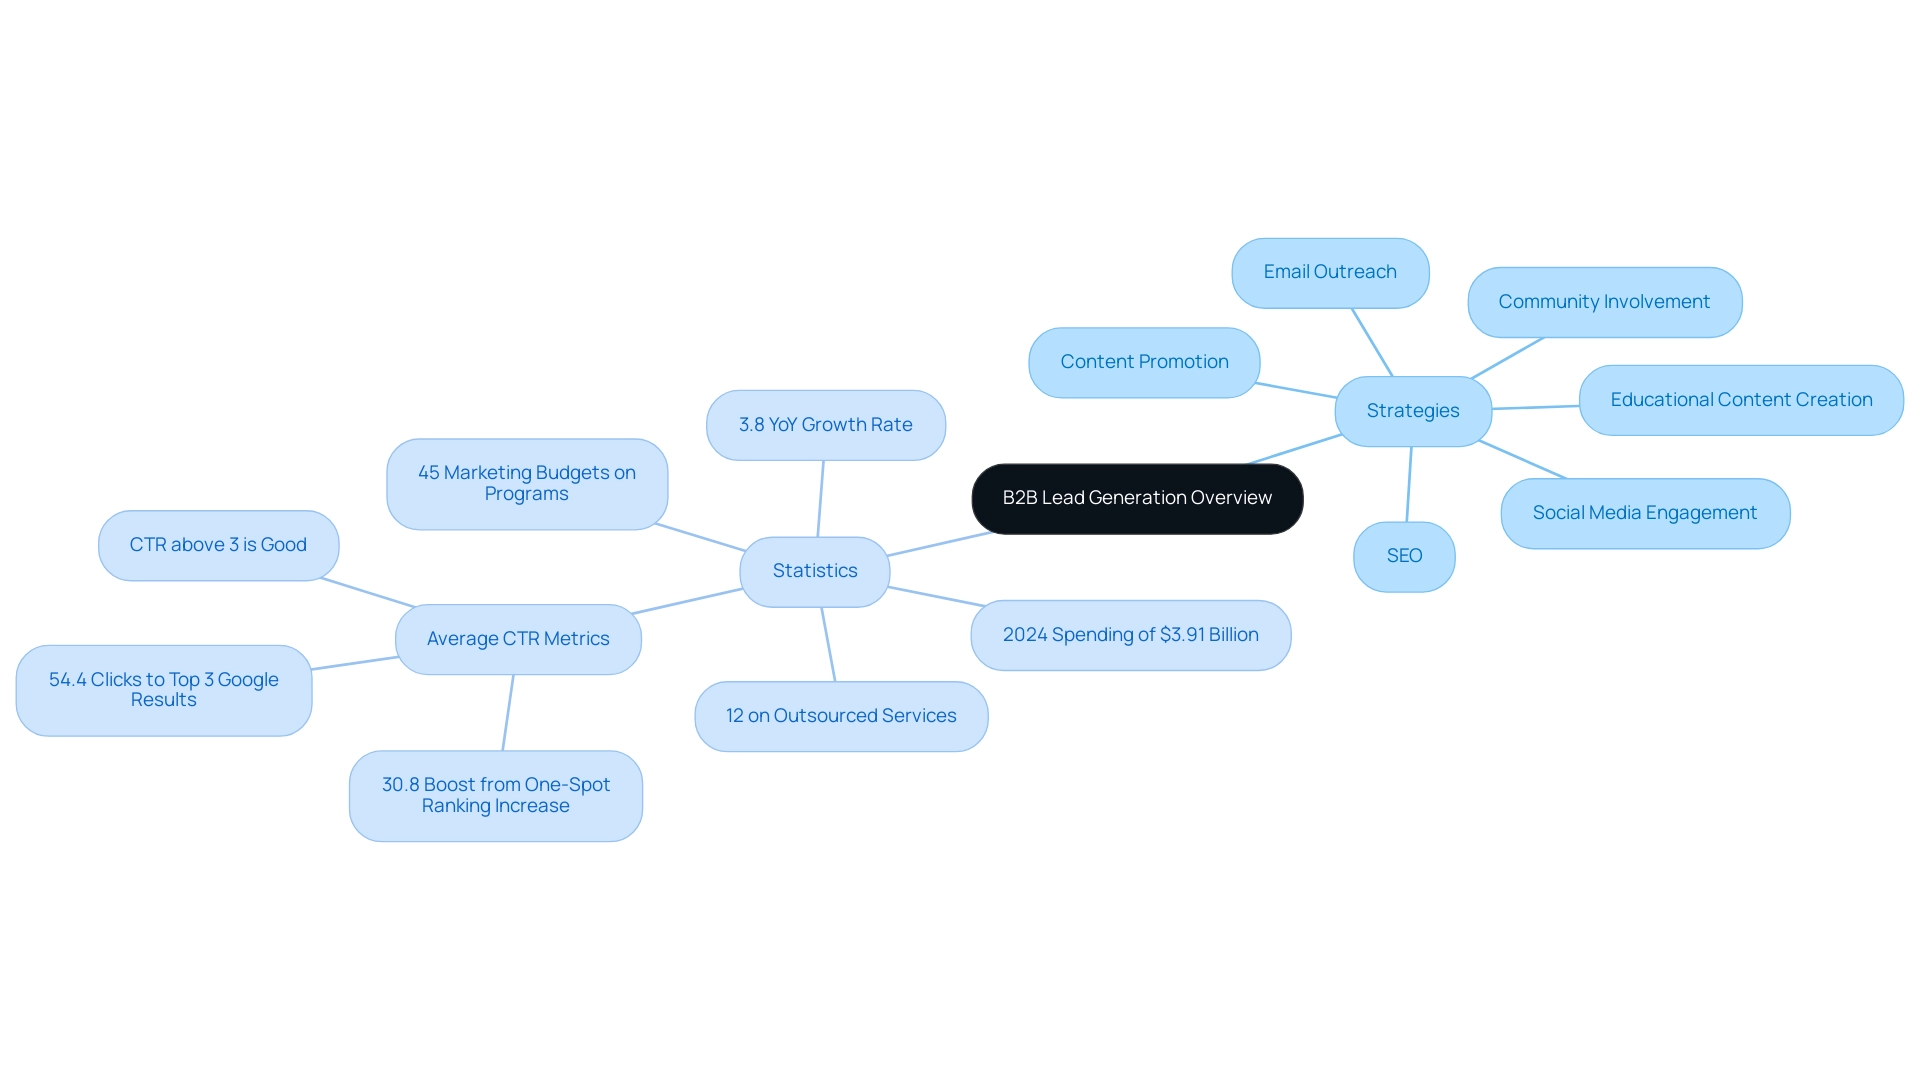1920x1083 pixels.
Task: Select the Community Involvement node
Action: (1605, 301)
